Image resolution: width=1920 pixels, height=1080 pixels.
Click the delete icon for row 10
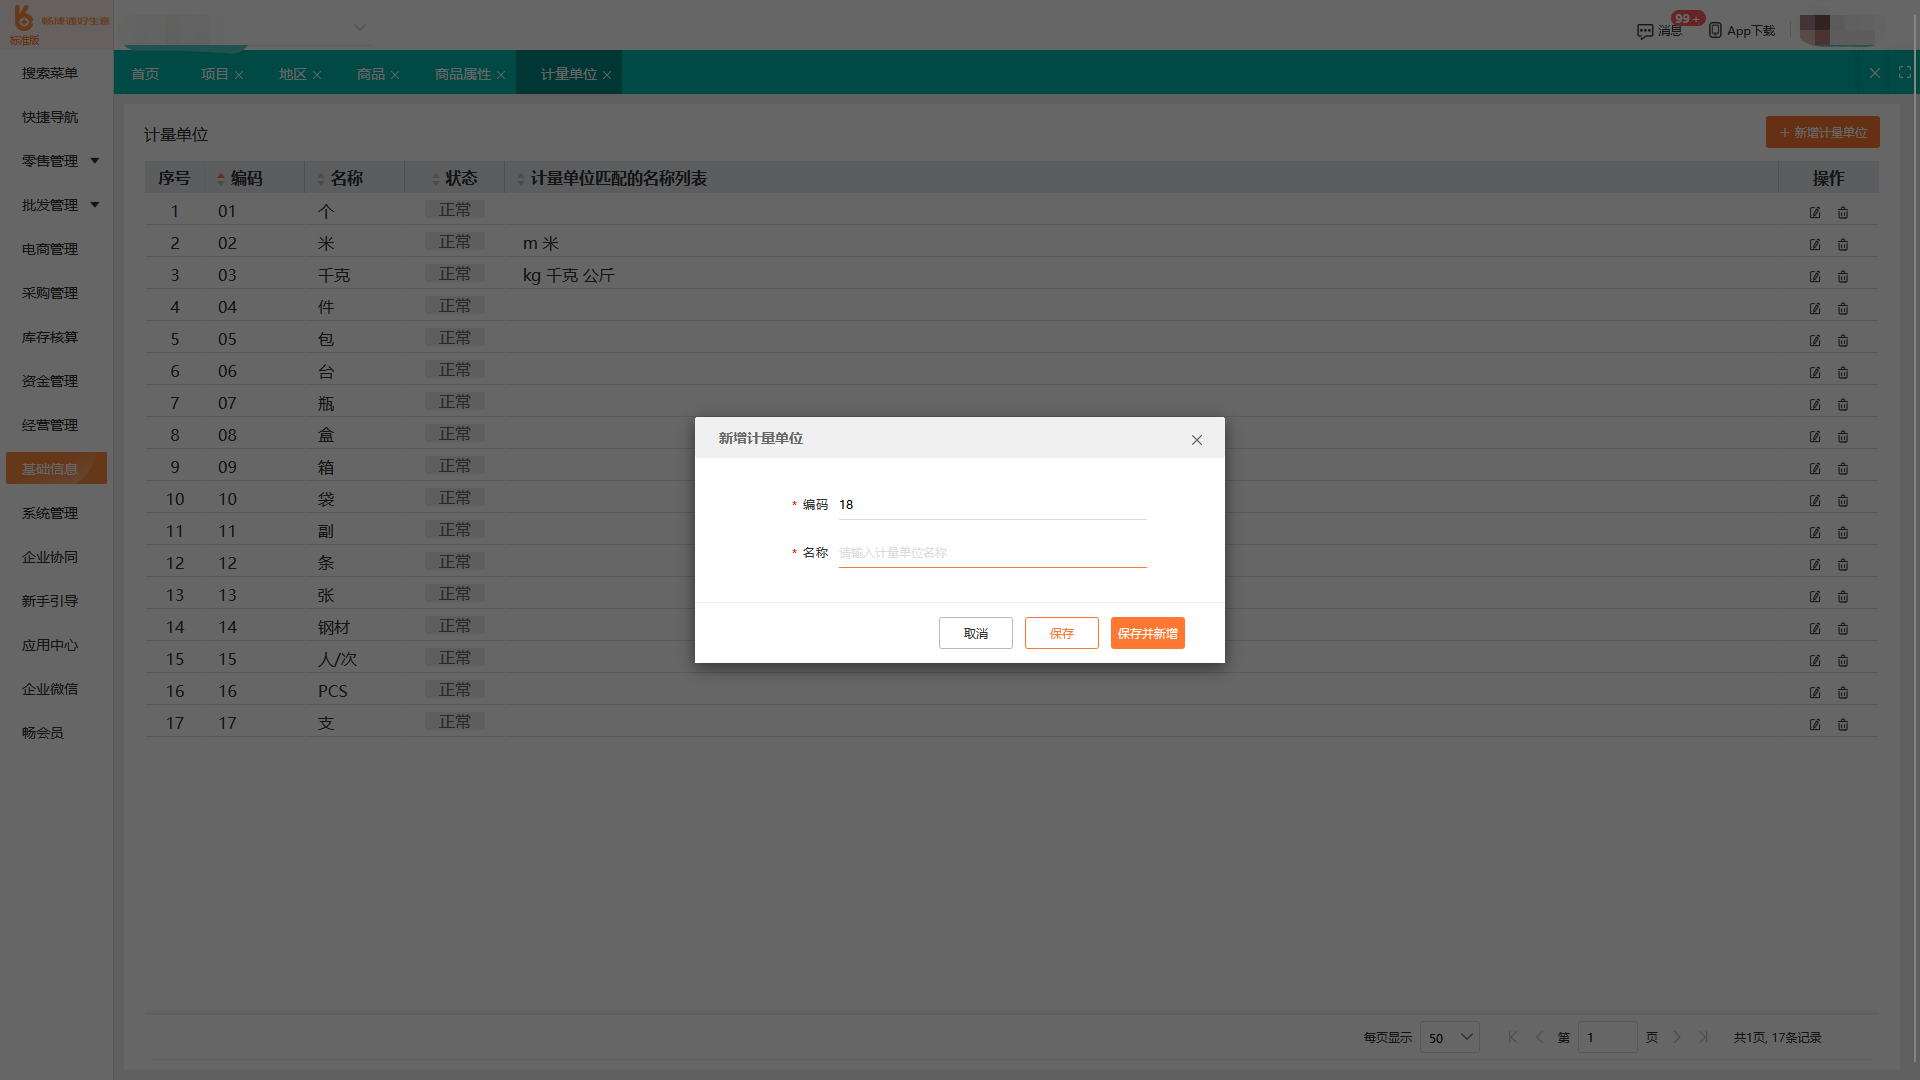(1844, 500)
